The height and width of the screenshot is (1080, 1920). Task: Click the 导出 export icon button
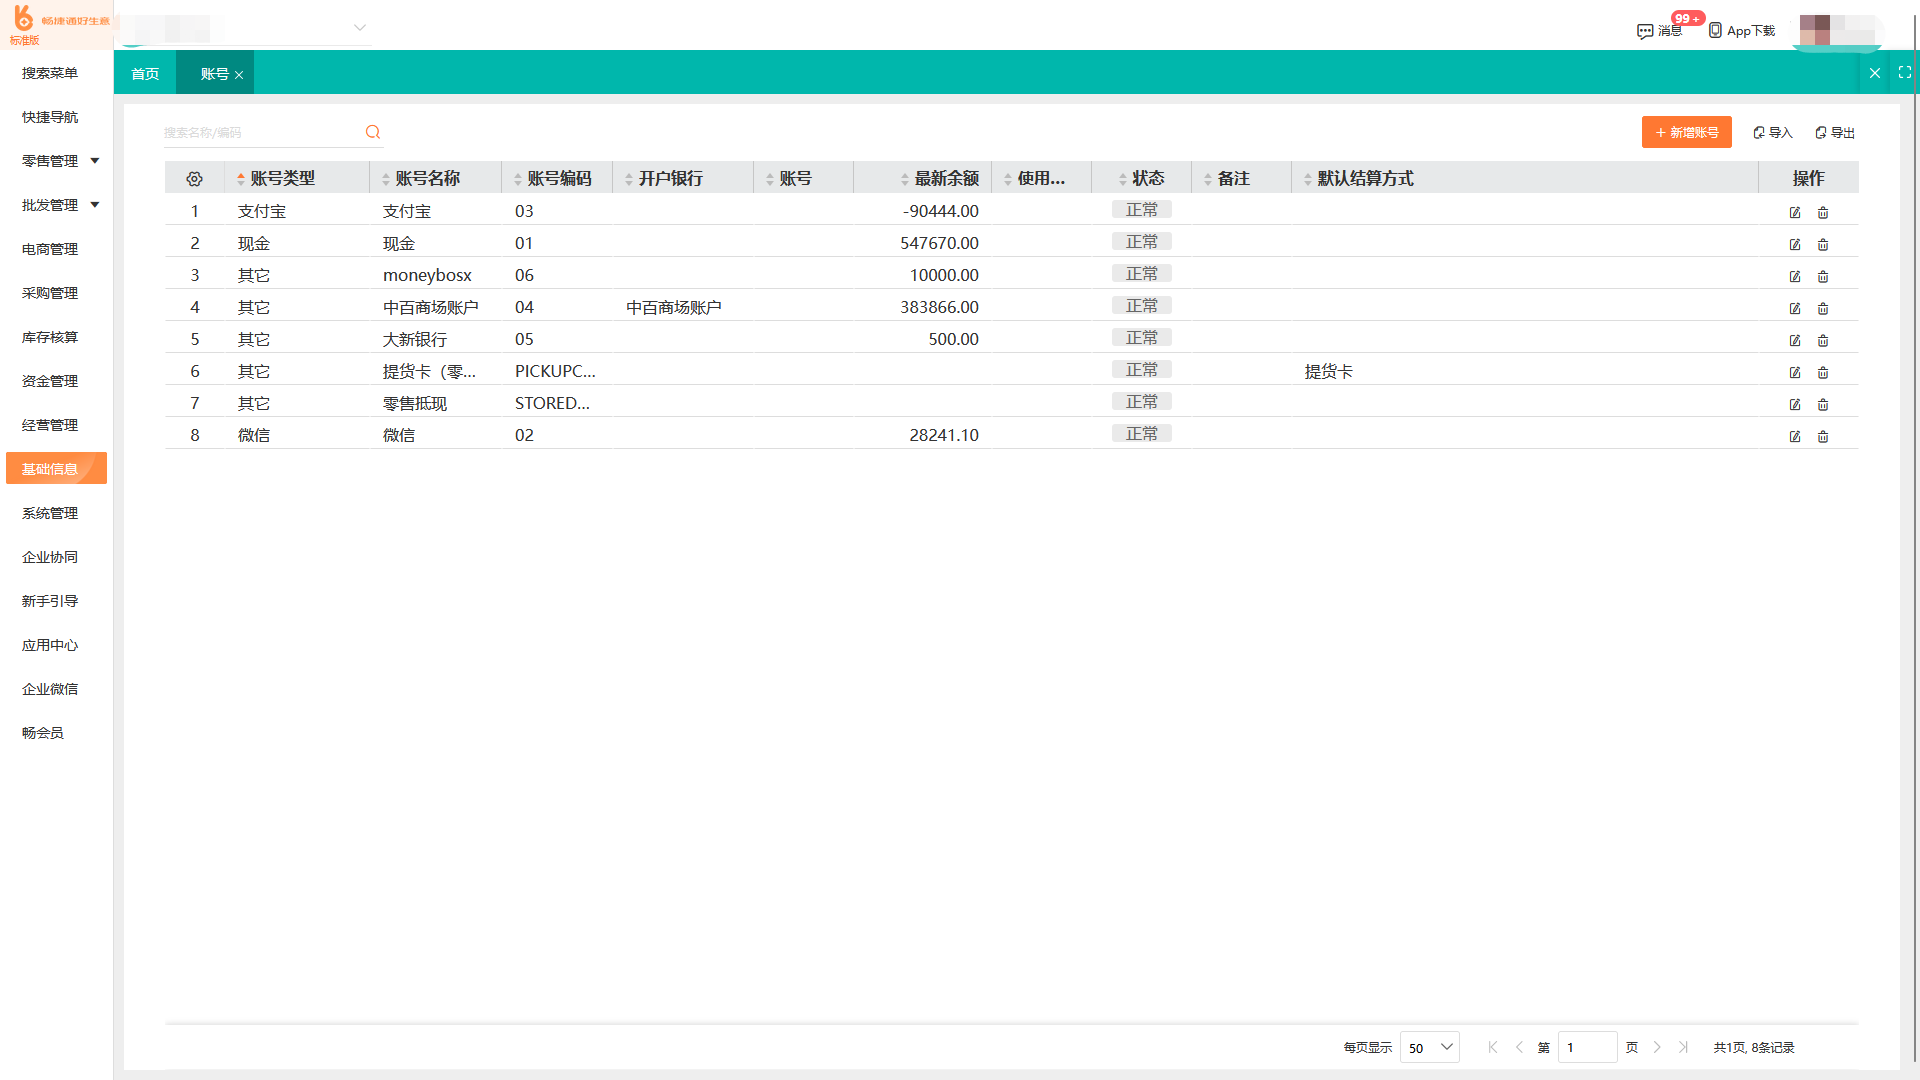1834,132
